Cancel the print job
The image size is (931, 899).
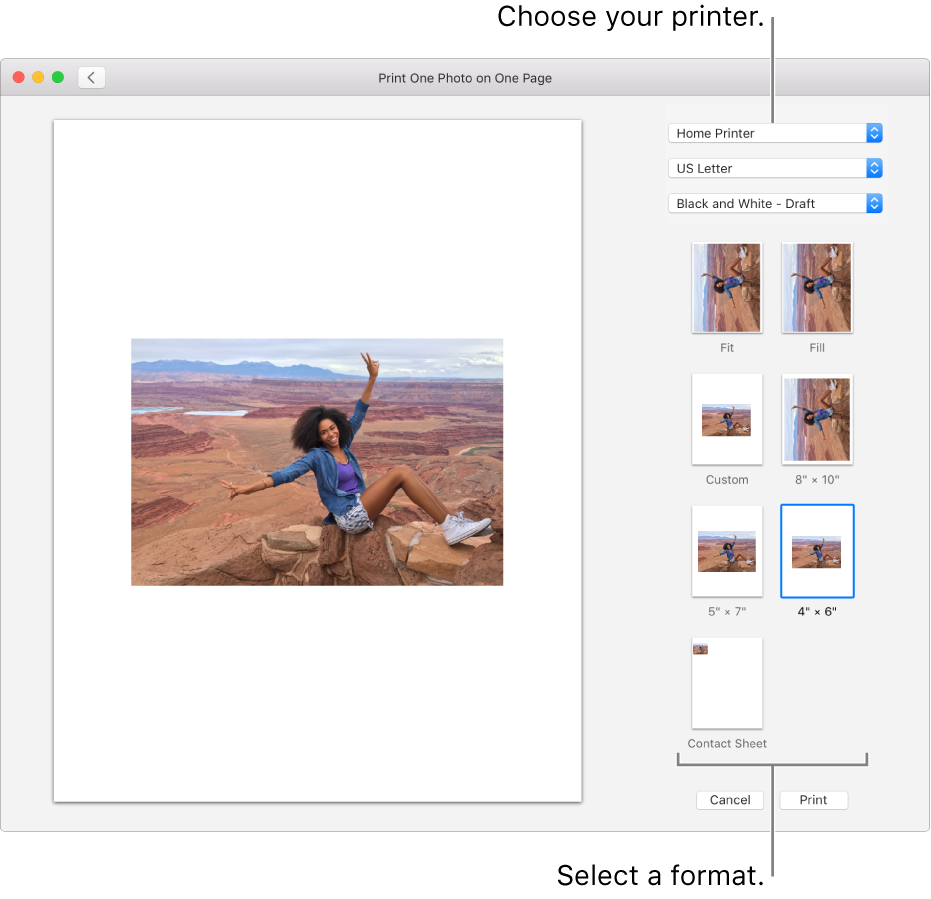(729, 799)
